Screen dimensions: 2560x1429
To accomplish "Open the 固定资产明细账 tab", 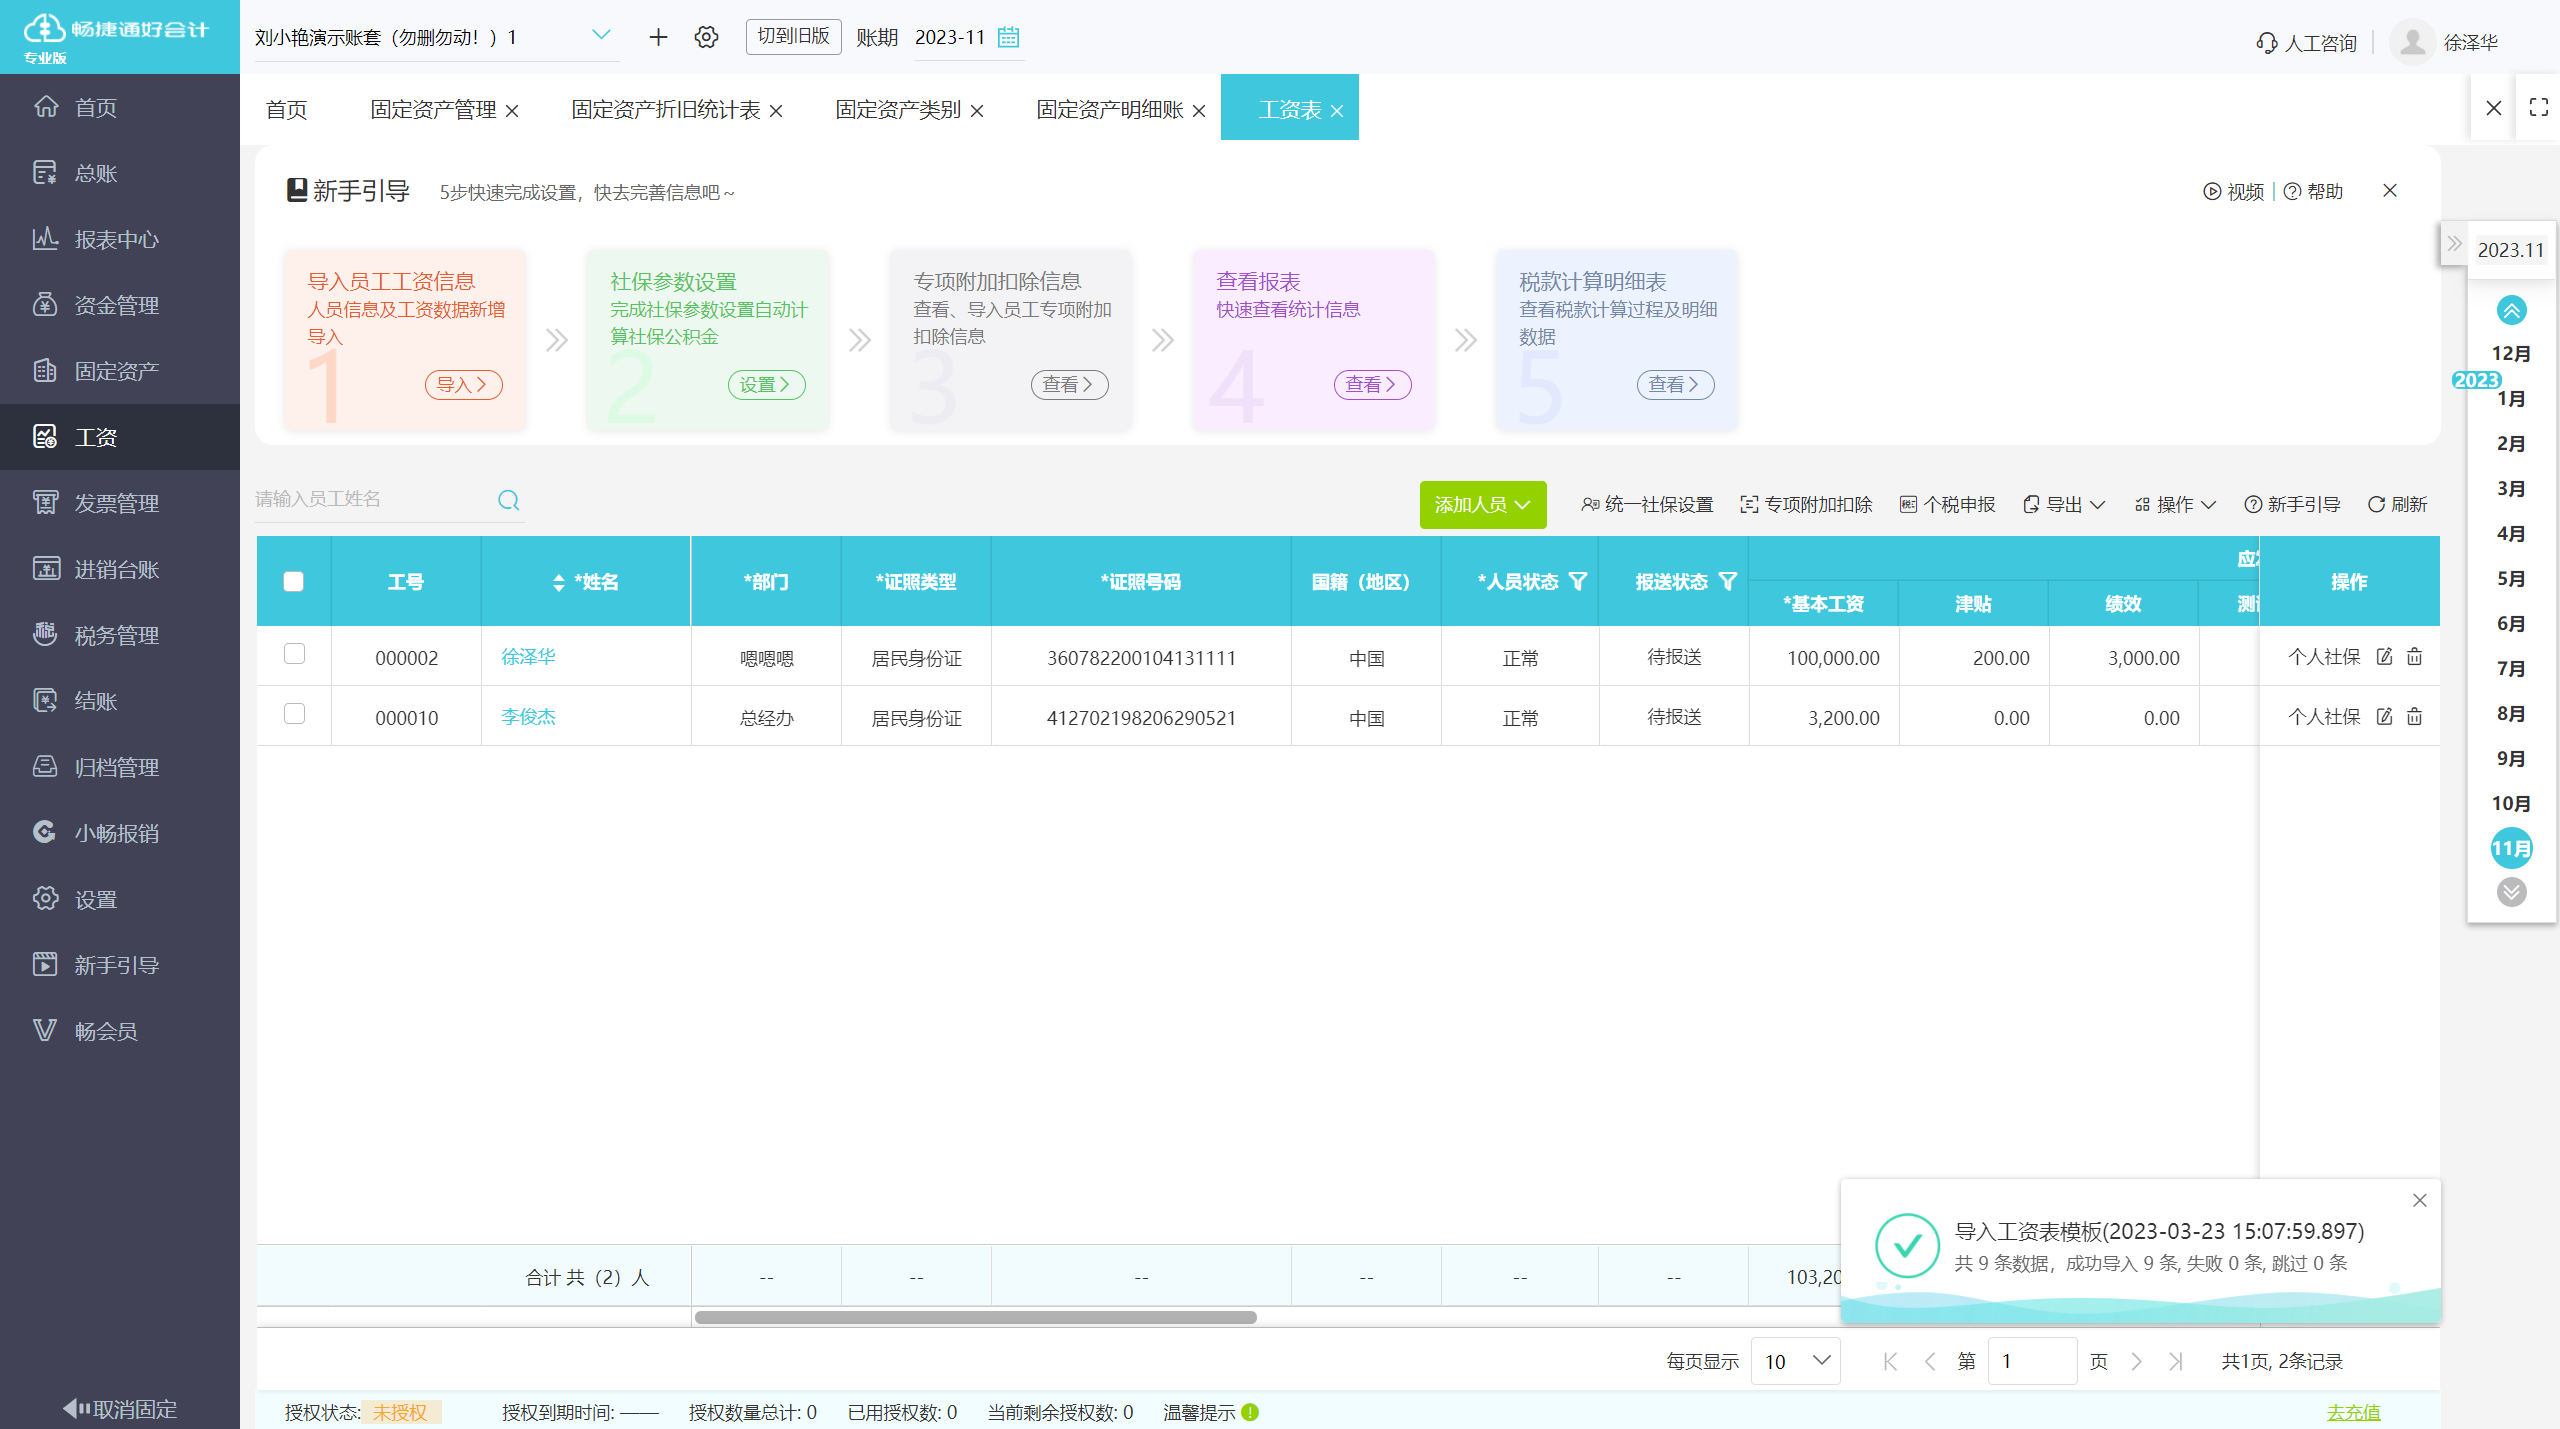I will 1108,109.
